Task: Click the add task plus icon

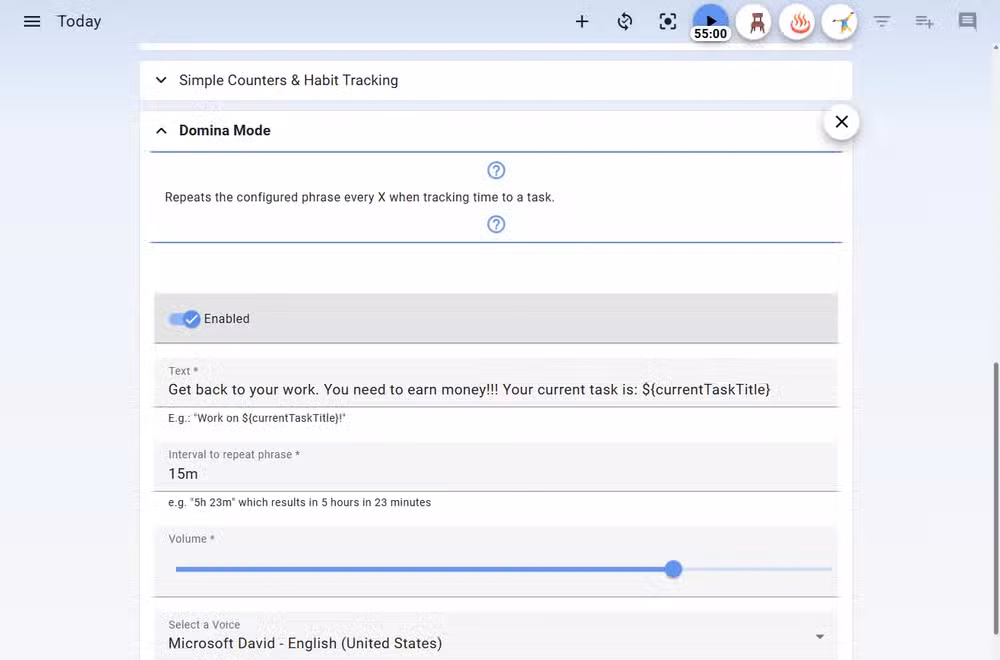Action: click(582, 22)
